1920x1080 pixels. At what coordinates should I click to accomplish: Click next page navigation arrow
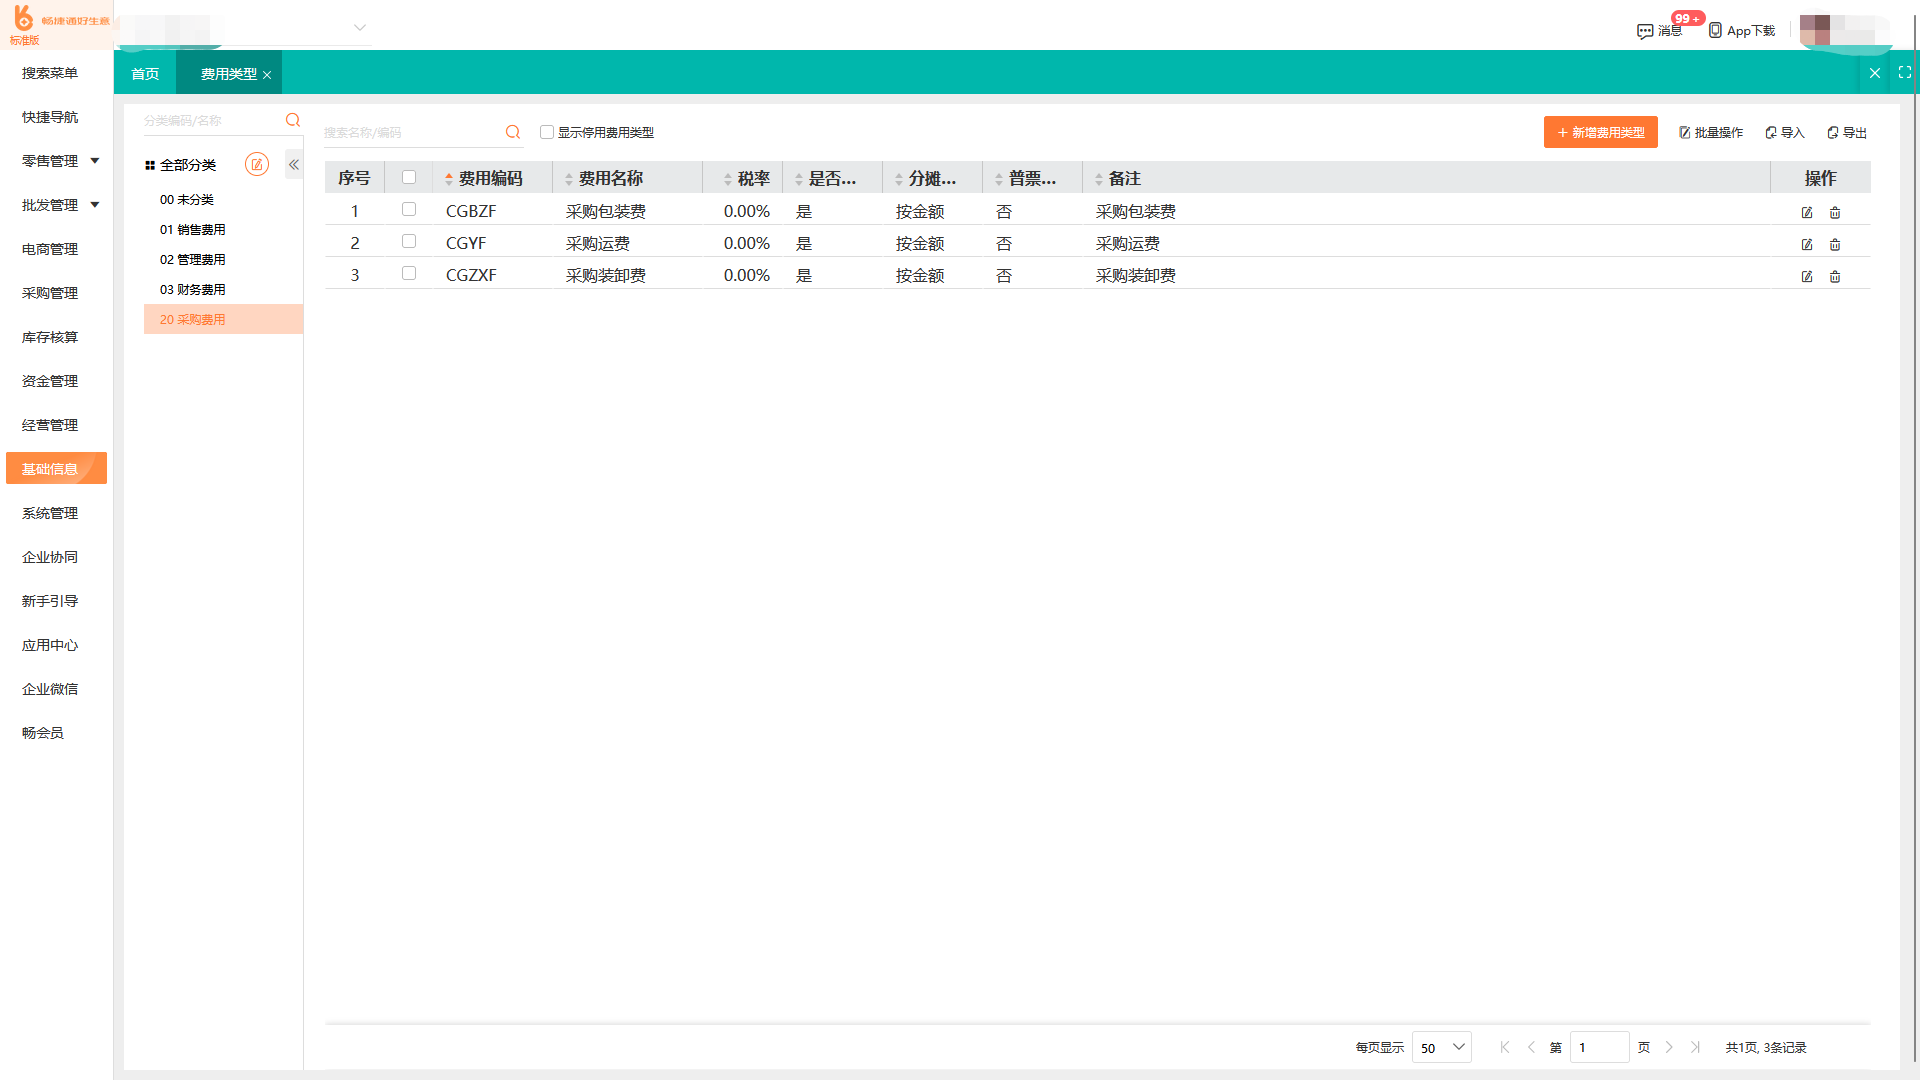pos(1668,1047)
